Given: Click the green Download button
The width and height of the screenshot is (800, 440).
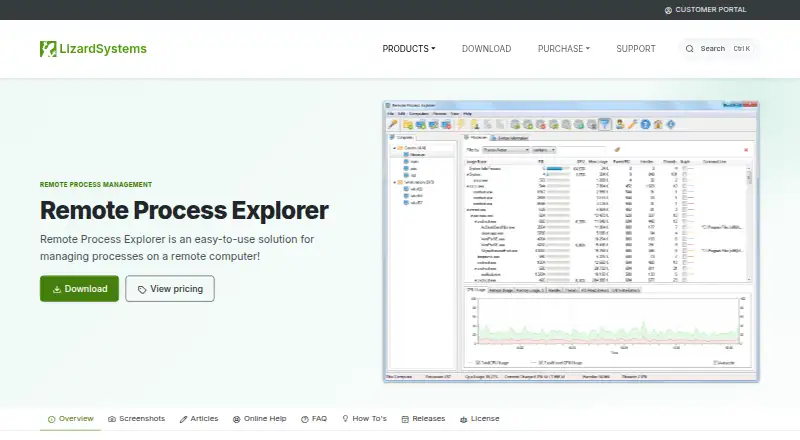Looking at the screenshot, I should click(80, 289).
